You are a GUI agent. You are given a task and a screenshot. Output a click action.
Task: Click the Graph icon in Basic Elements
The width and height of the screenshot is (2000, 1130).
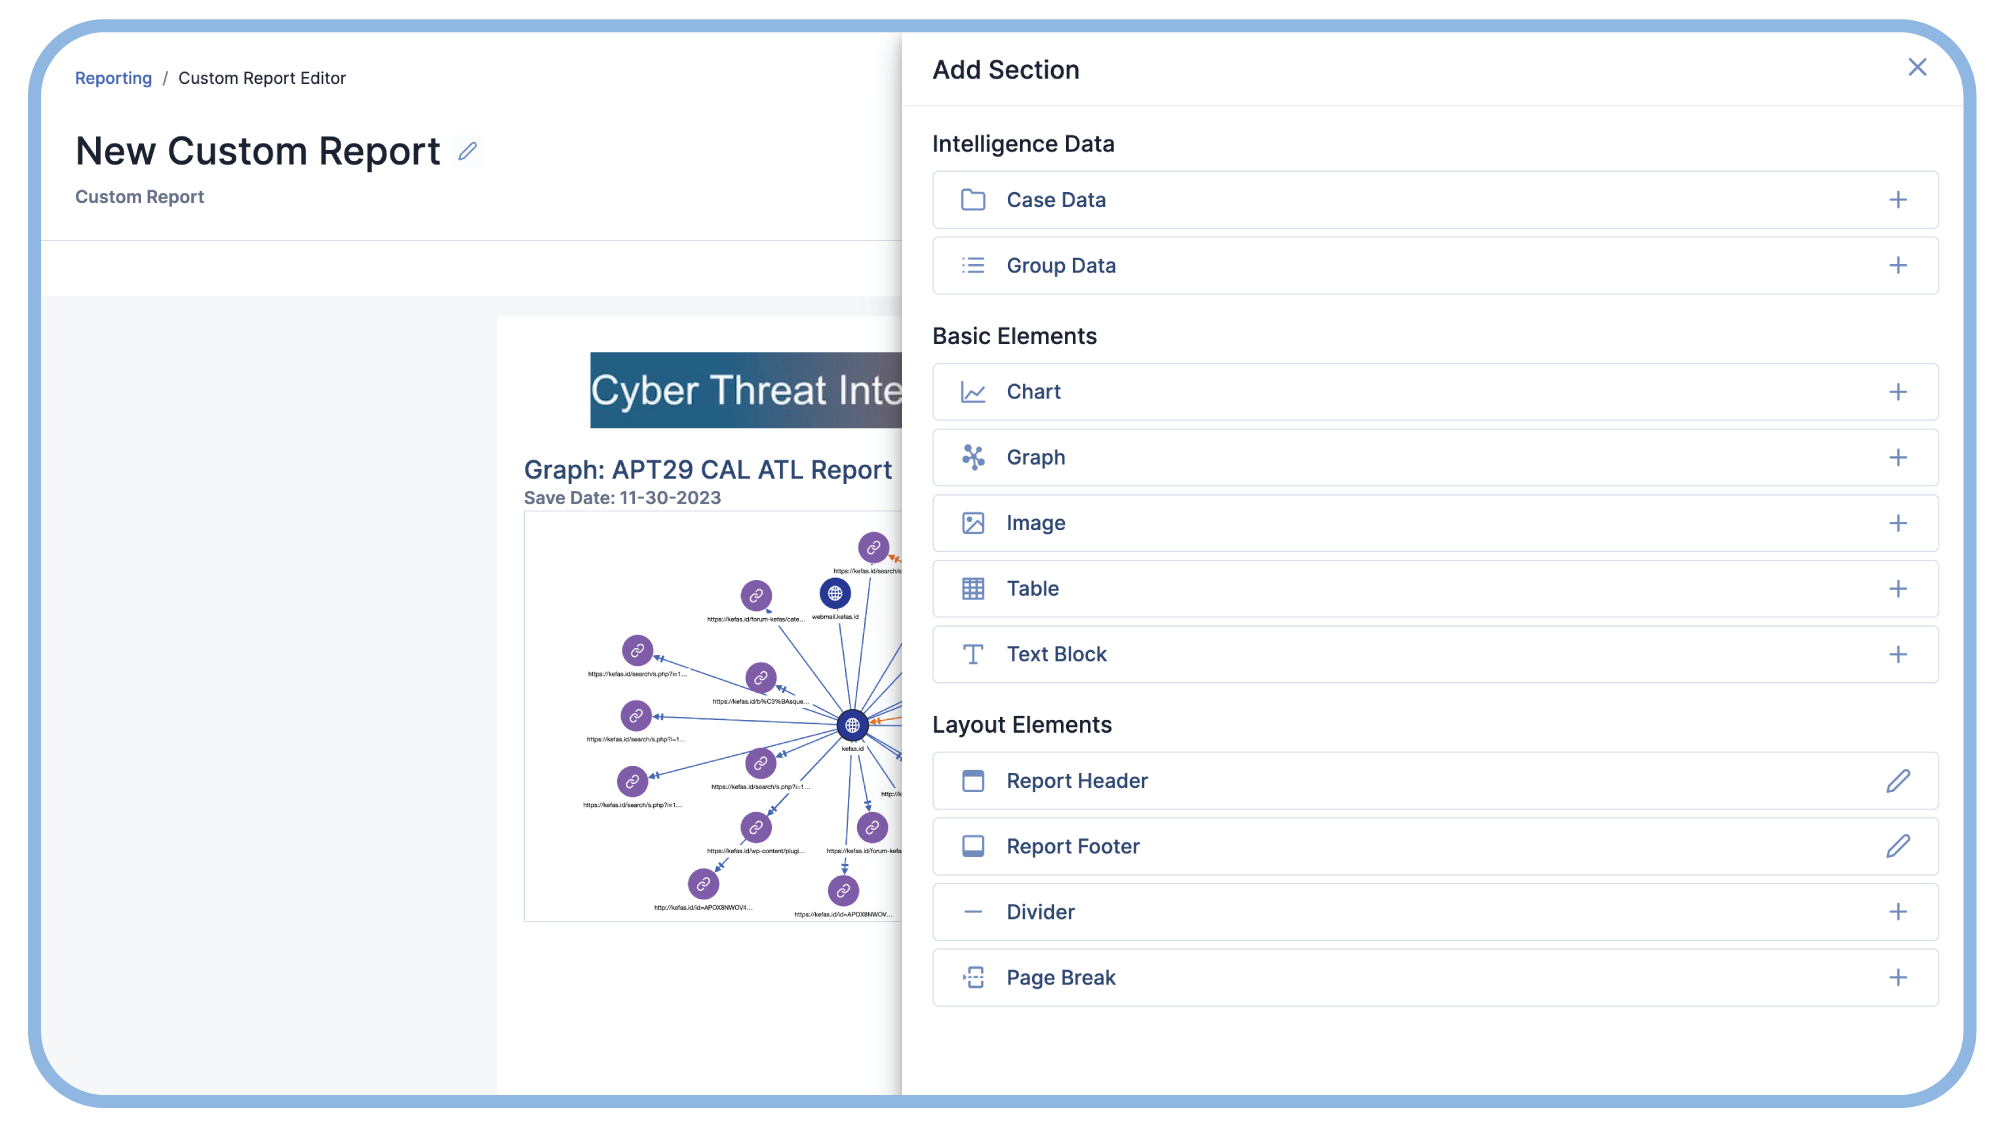[973, 457]
